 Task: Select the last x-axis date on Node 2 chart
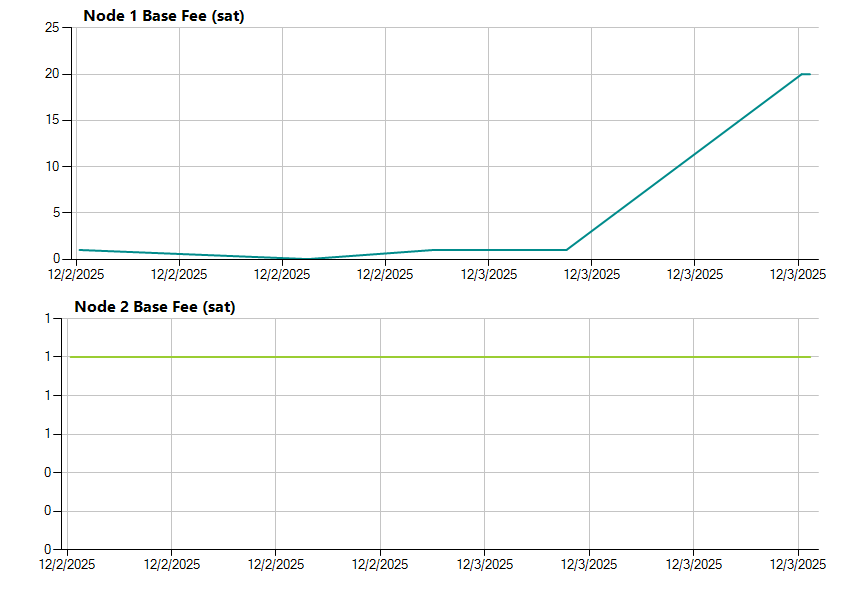(x=797, y=565)
